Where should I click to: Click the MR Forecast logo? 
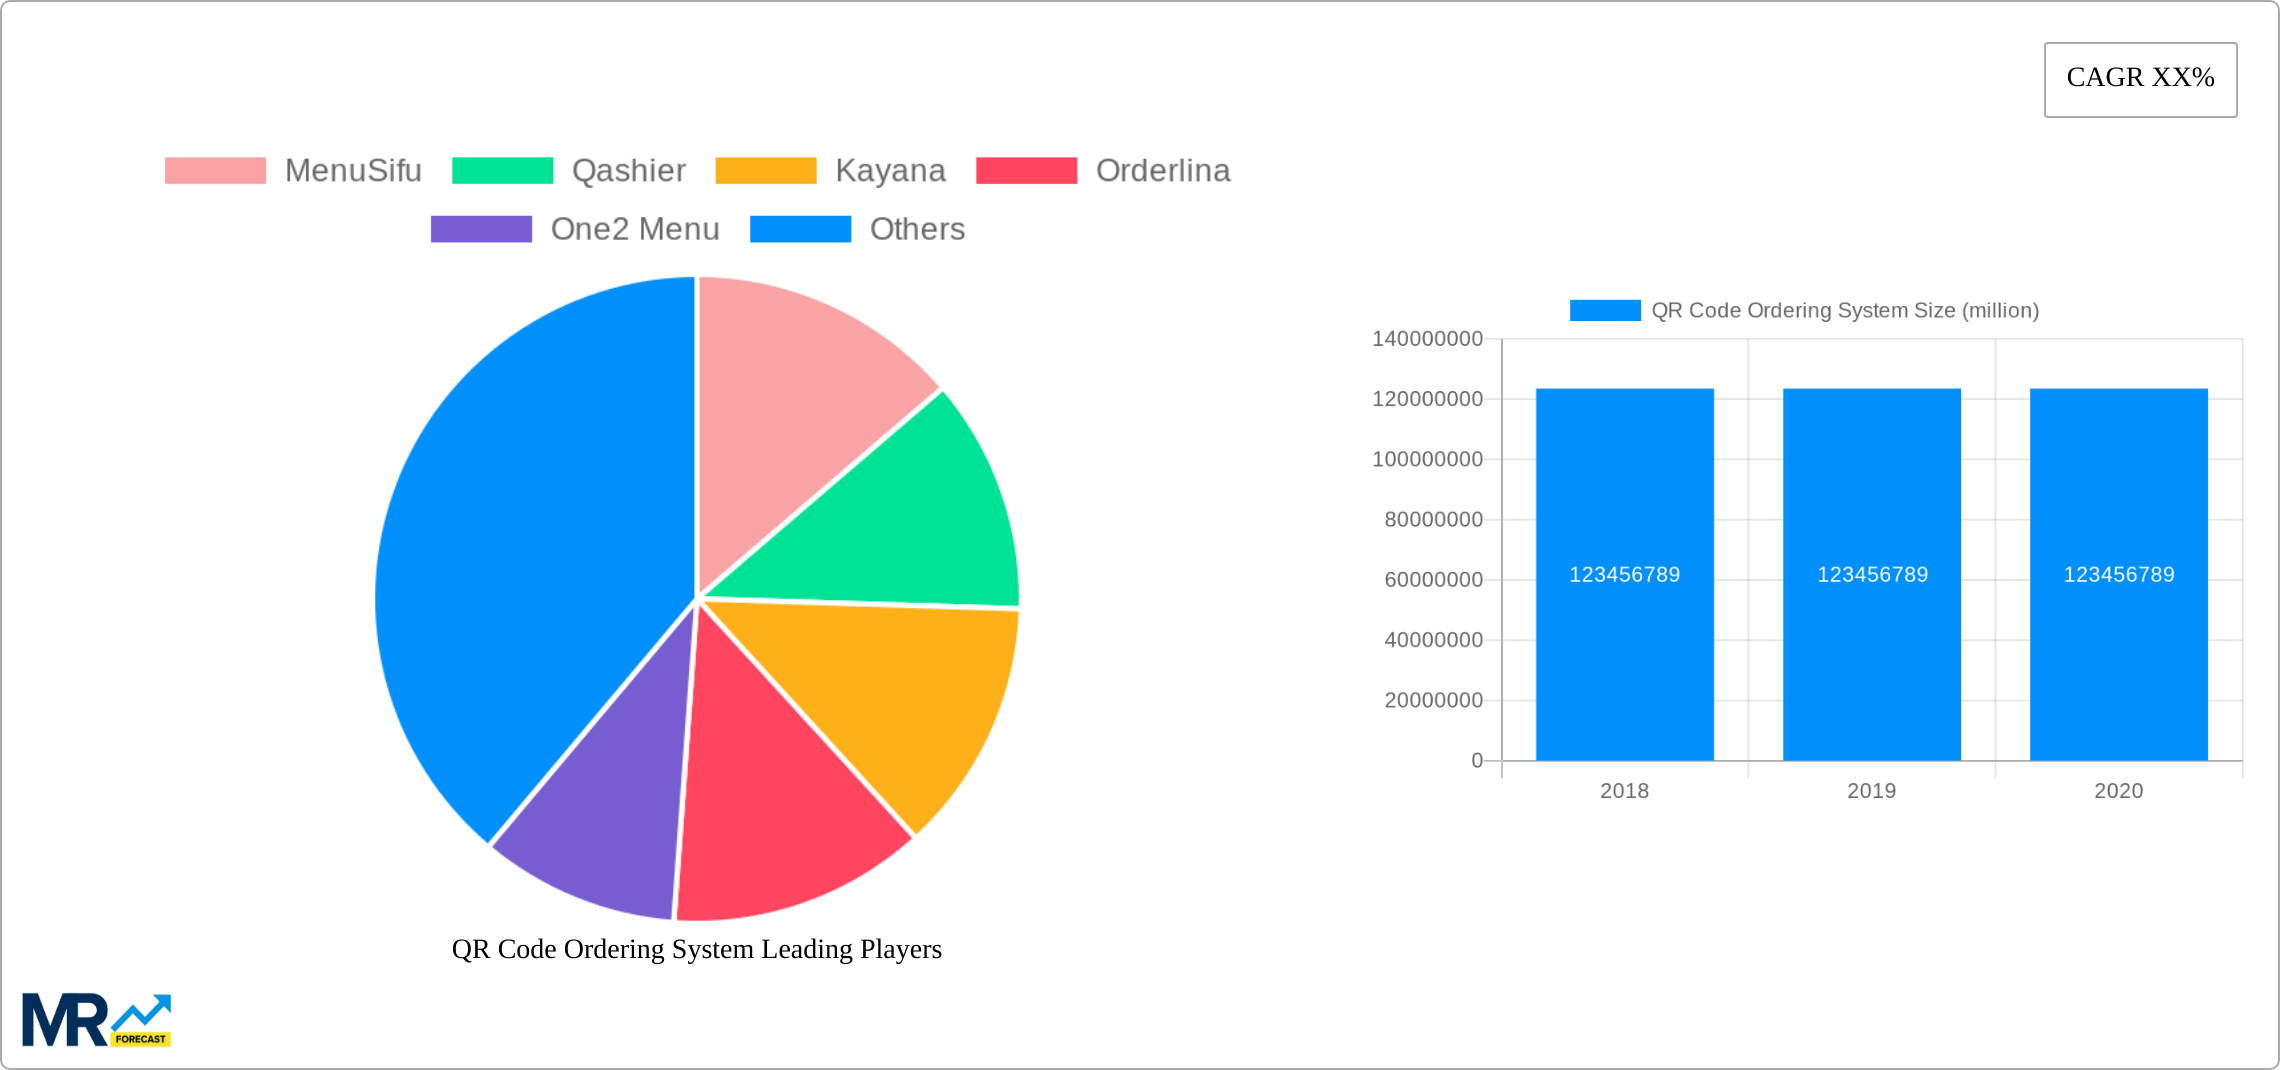tap(98, 1020)
